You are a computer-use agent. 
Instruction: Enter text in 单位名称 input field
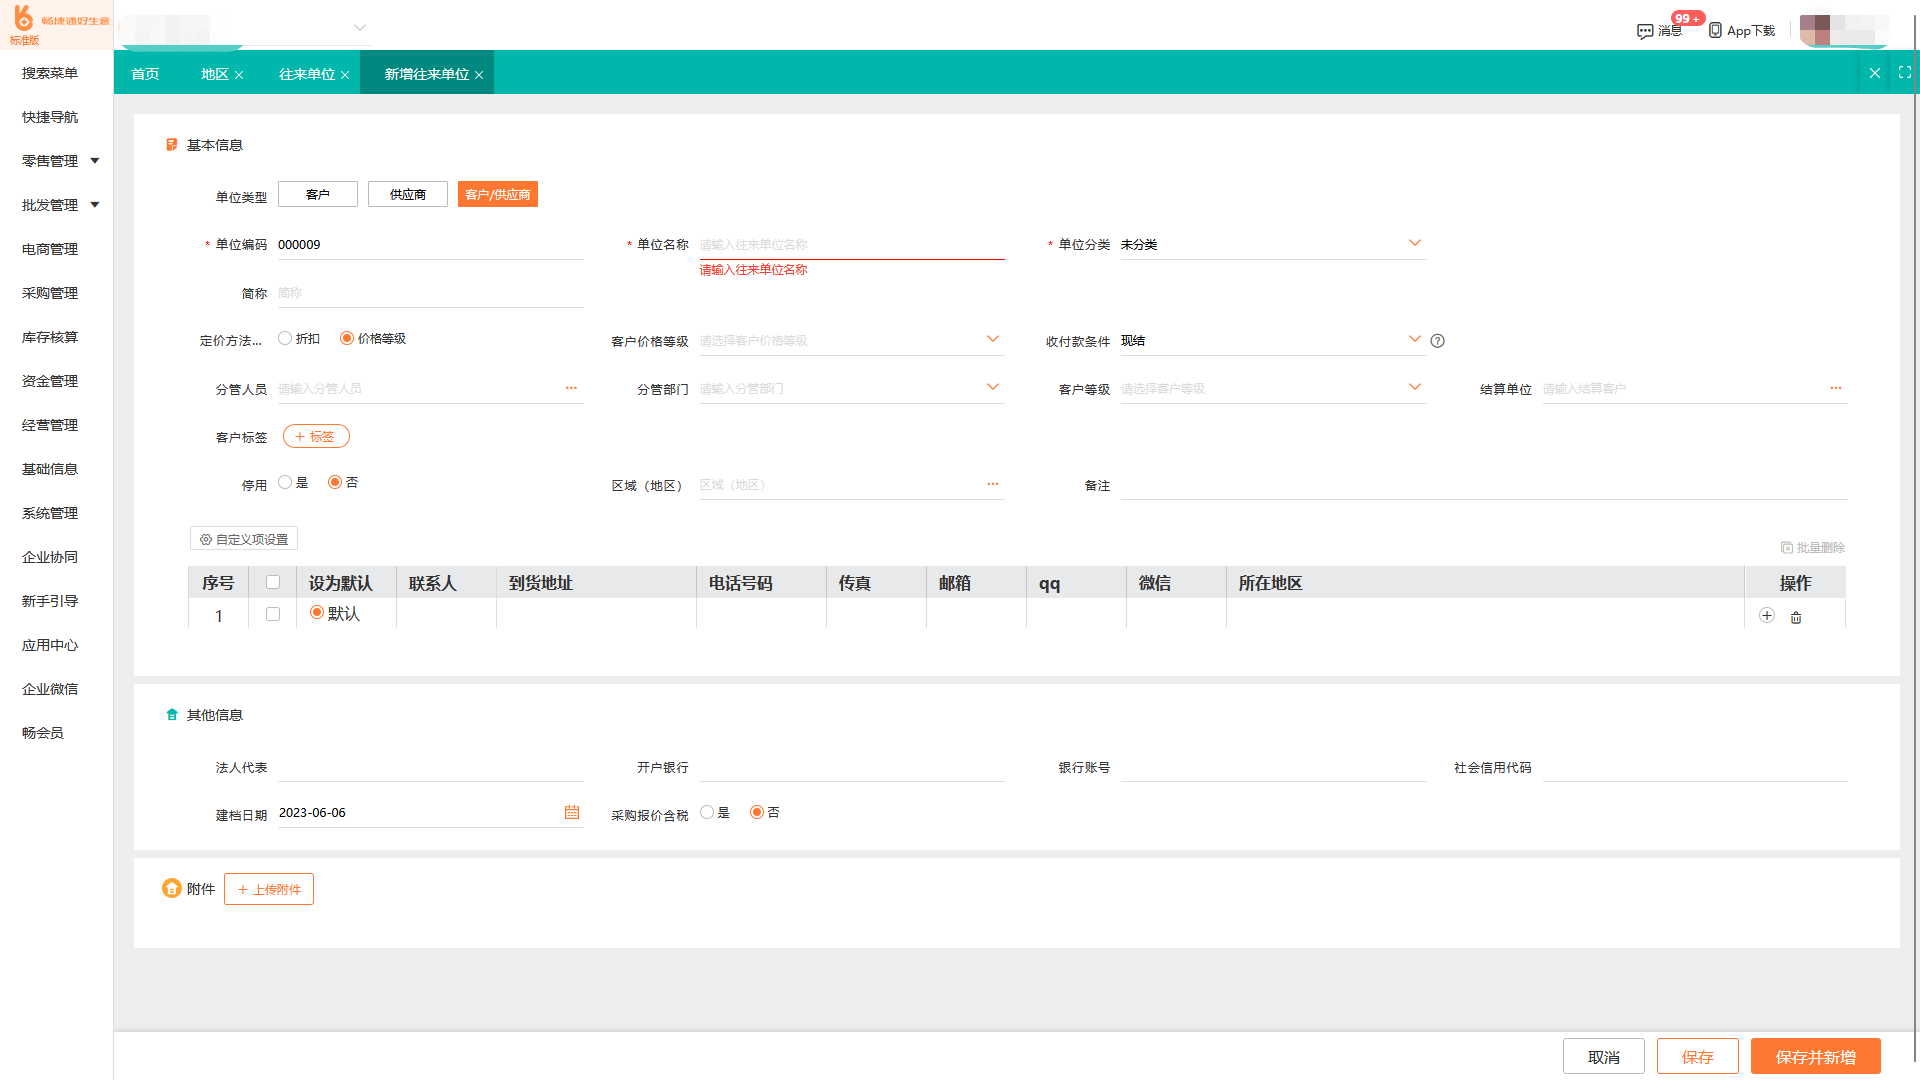[x=849, y=244]
